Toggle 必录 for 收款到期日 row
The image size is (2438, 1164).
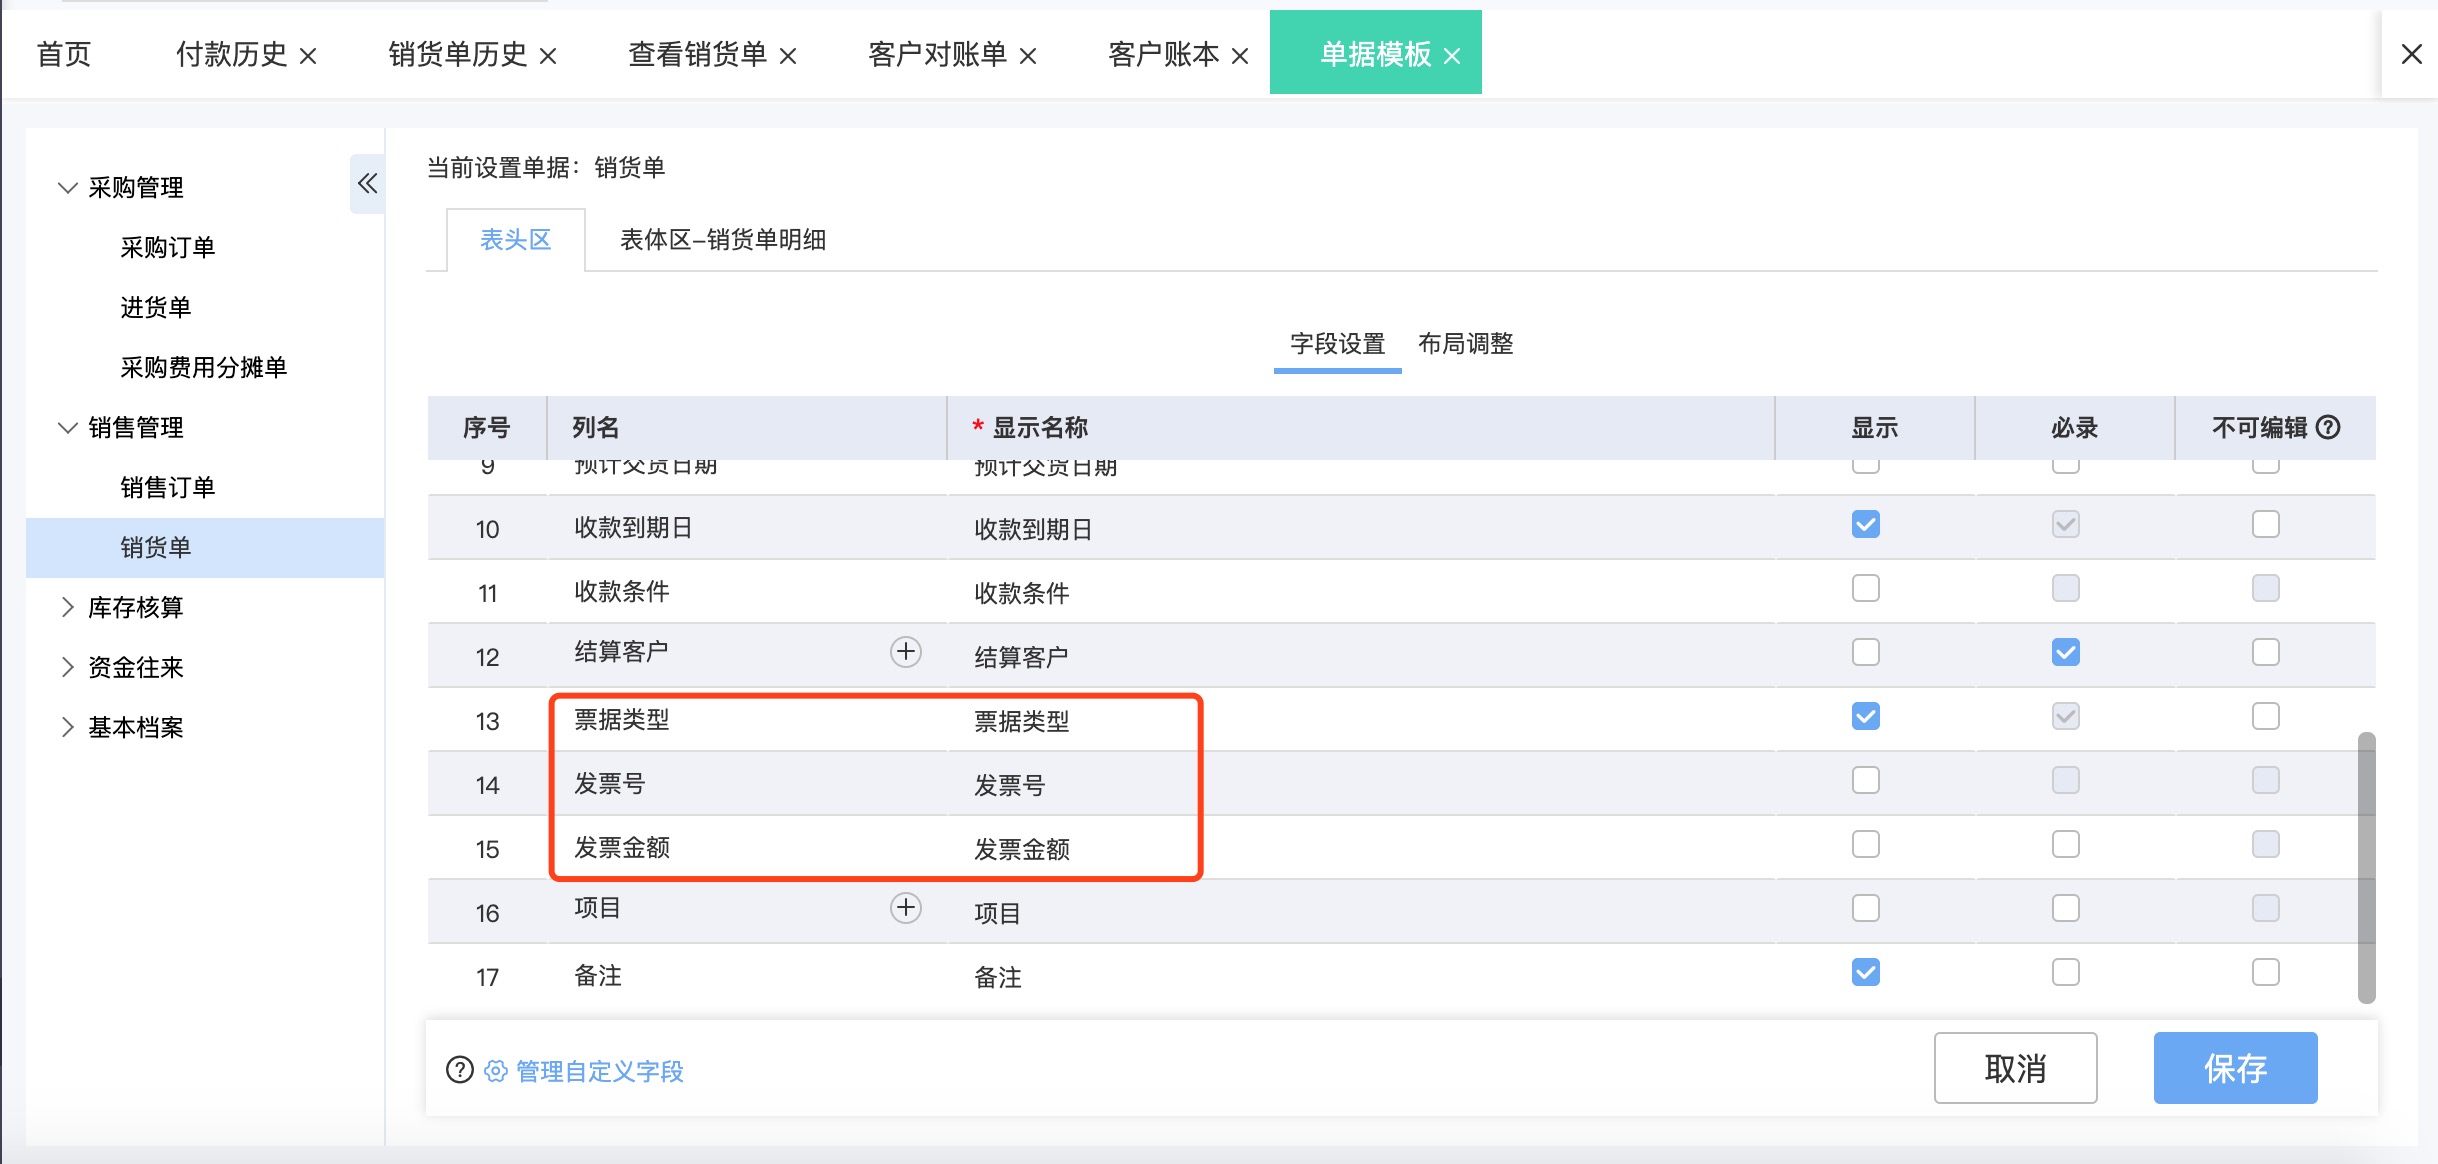tap(2066, 525)
